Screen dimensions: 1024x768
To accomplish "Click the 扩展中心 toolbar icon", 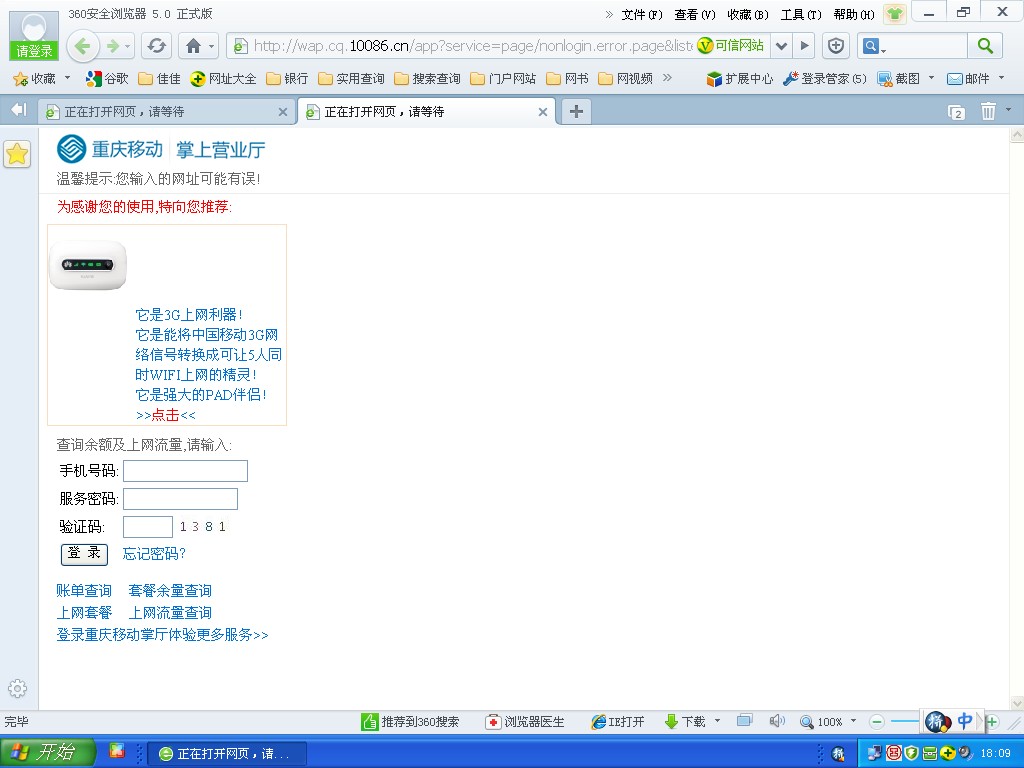I will pos(739,77).
